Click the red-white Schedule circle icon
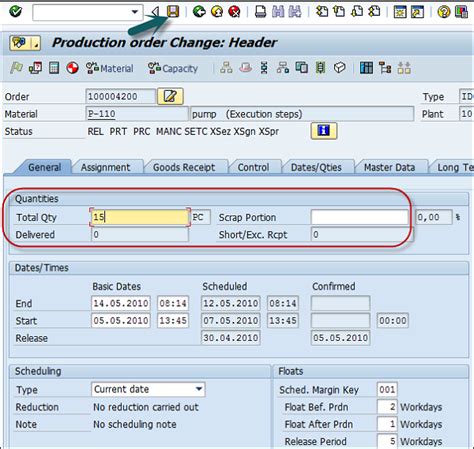The image size is (474, 449). [72, 68]
